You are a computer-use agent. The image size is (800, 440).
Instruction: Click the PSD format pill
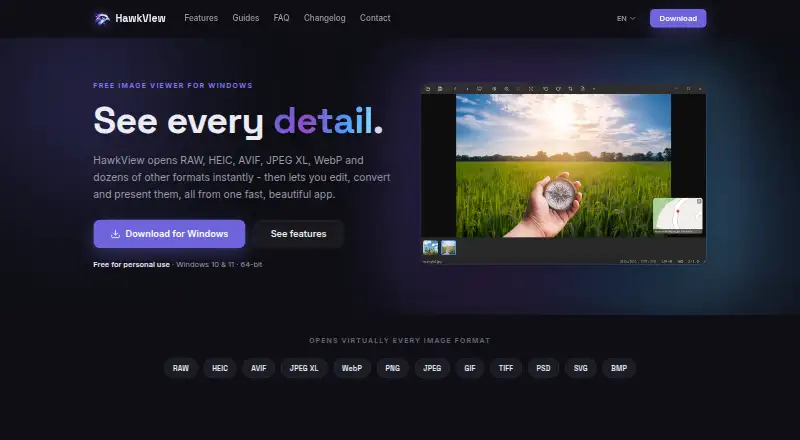(x=543, y=368)
